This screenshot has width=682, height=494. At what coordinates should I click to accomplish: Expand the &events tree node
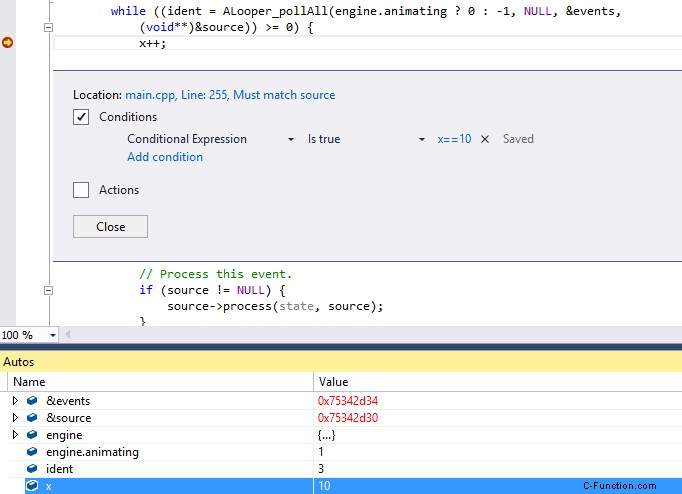pyautogui.click(x=15, y=401)
